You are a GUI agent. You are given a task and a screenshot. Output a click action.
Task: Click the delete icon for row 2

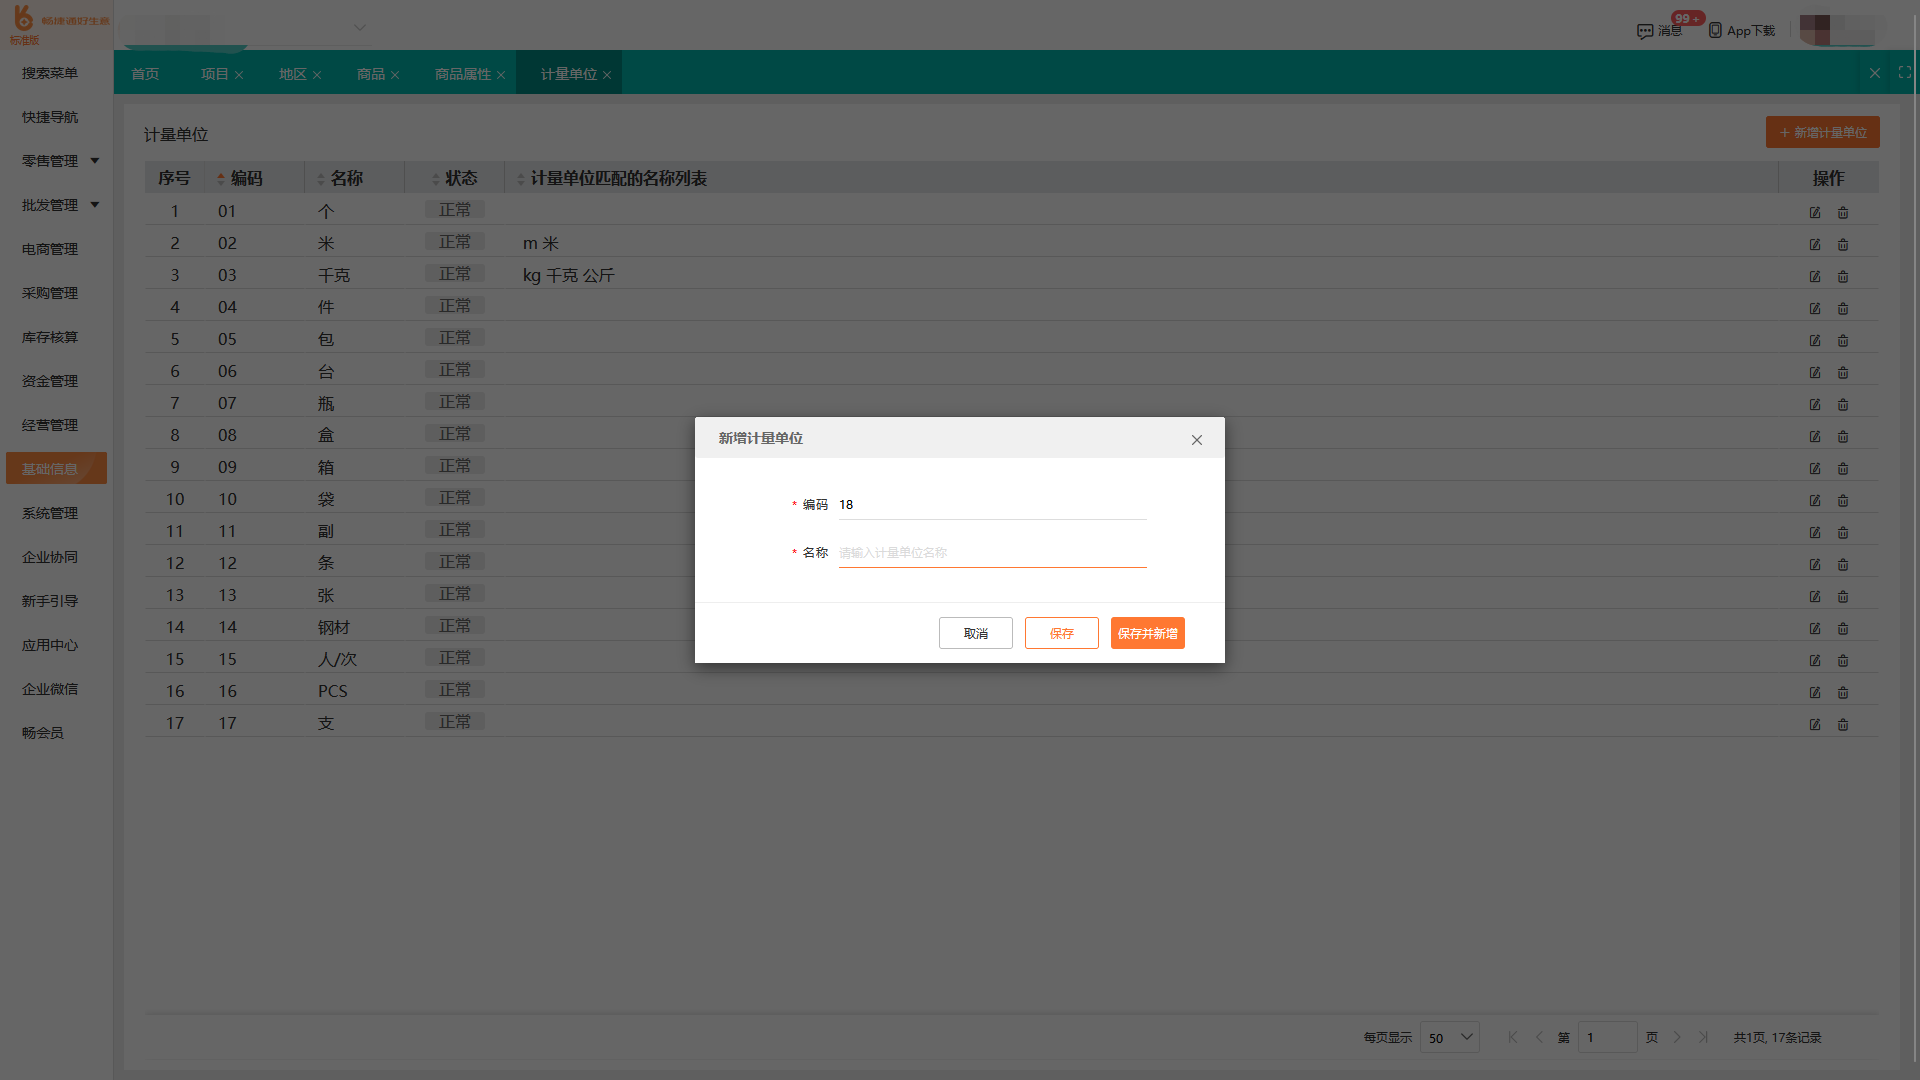pyautogui.click(x=1844, y=244)
